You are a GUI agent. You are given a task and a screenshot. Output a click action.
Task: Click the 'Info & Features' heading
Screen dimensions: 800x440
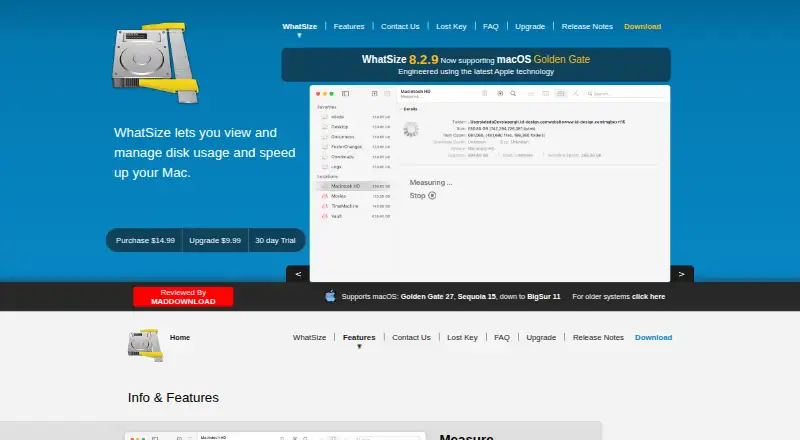point(173,398)
